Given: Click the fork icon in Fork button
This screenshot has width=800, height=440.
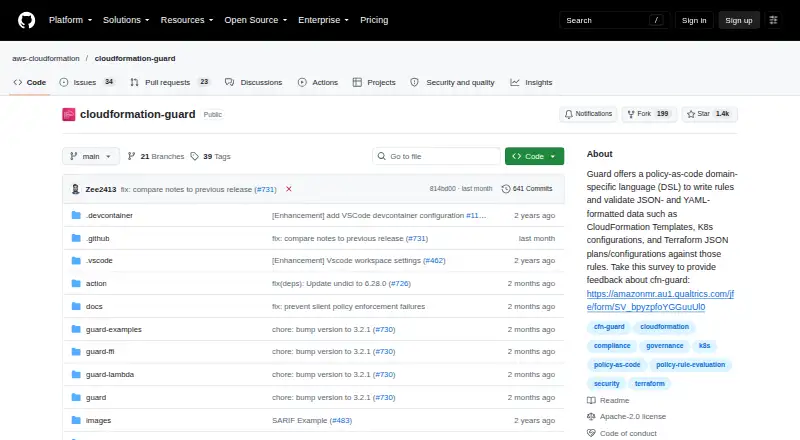Looking at the screenshot, I should (631, 114).
